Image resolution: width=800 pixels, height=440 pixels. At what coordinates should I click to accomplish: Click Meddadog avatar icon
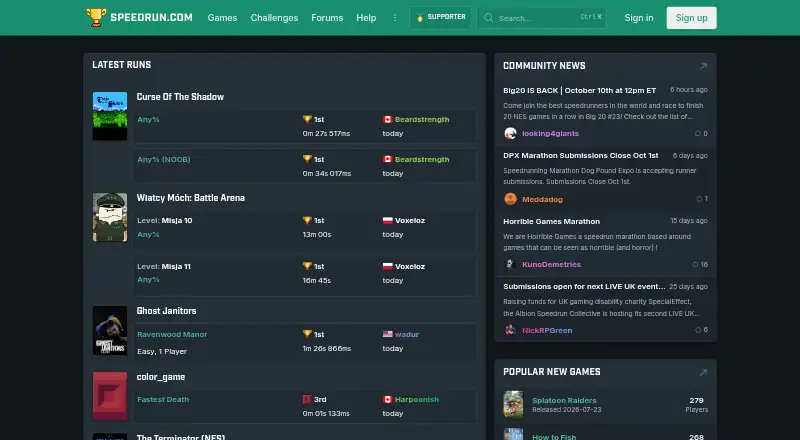(510, 199)
